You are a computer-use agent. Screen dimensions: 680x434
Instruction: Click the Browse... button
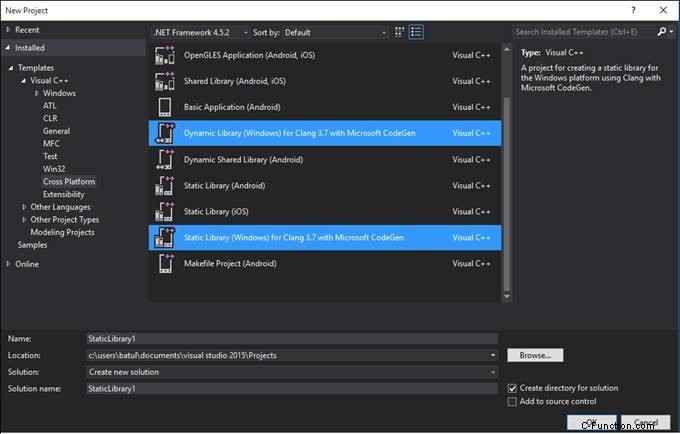point(535,355)
